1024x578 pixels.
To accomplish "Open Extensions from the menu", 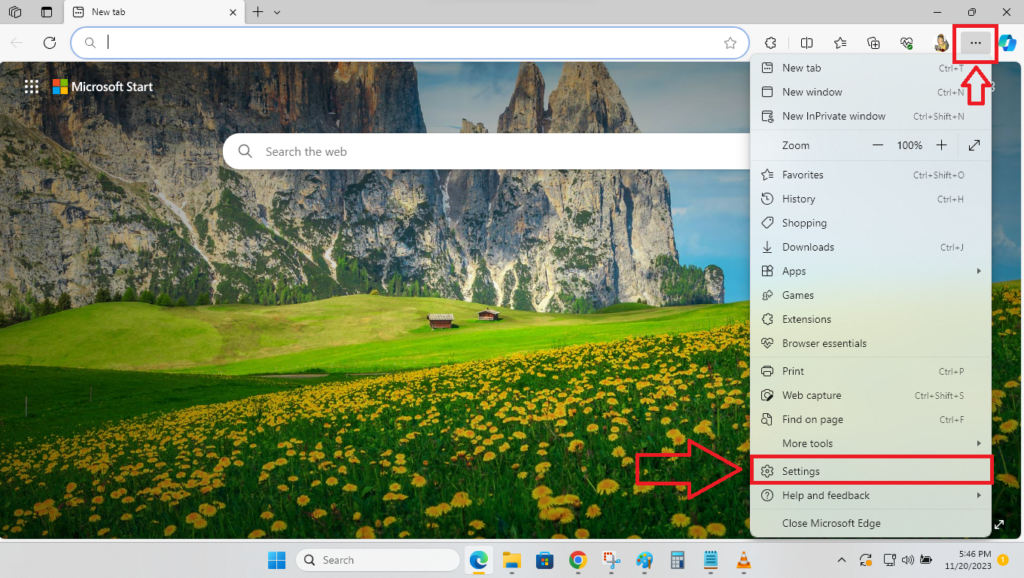I will pos(871,319).
